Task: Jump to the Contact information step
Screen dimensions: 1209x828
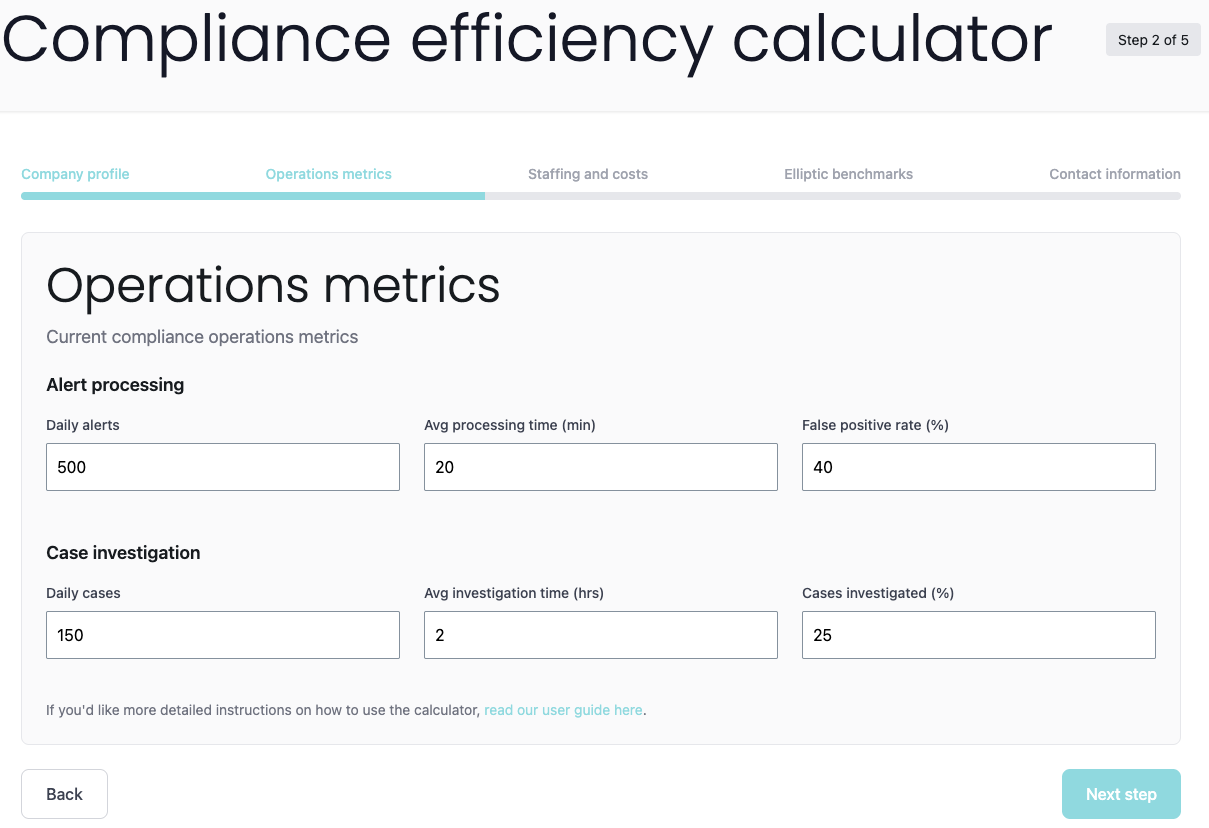Action: (x=1114, y=173)
